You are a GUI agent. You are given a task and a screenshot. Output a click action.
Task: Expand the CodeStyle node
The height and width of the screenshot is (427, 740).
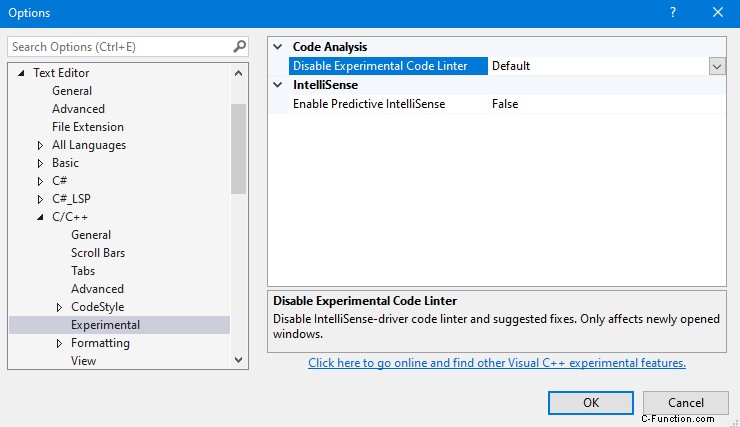(59, 307)
